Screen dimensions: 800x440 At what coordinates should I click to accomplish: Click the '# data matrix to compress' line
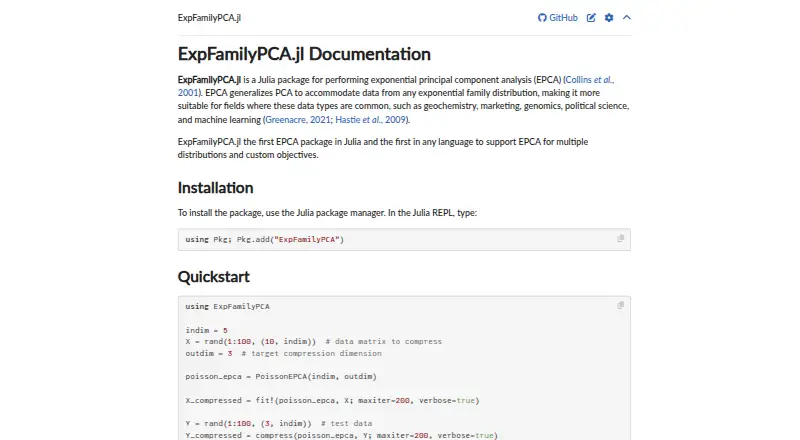pos(314,341)
